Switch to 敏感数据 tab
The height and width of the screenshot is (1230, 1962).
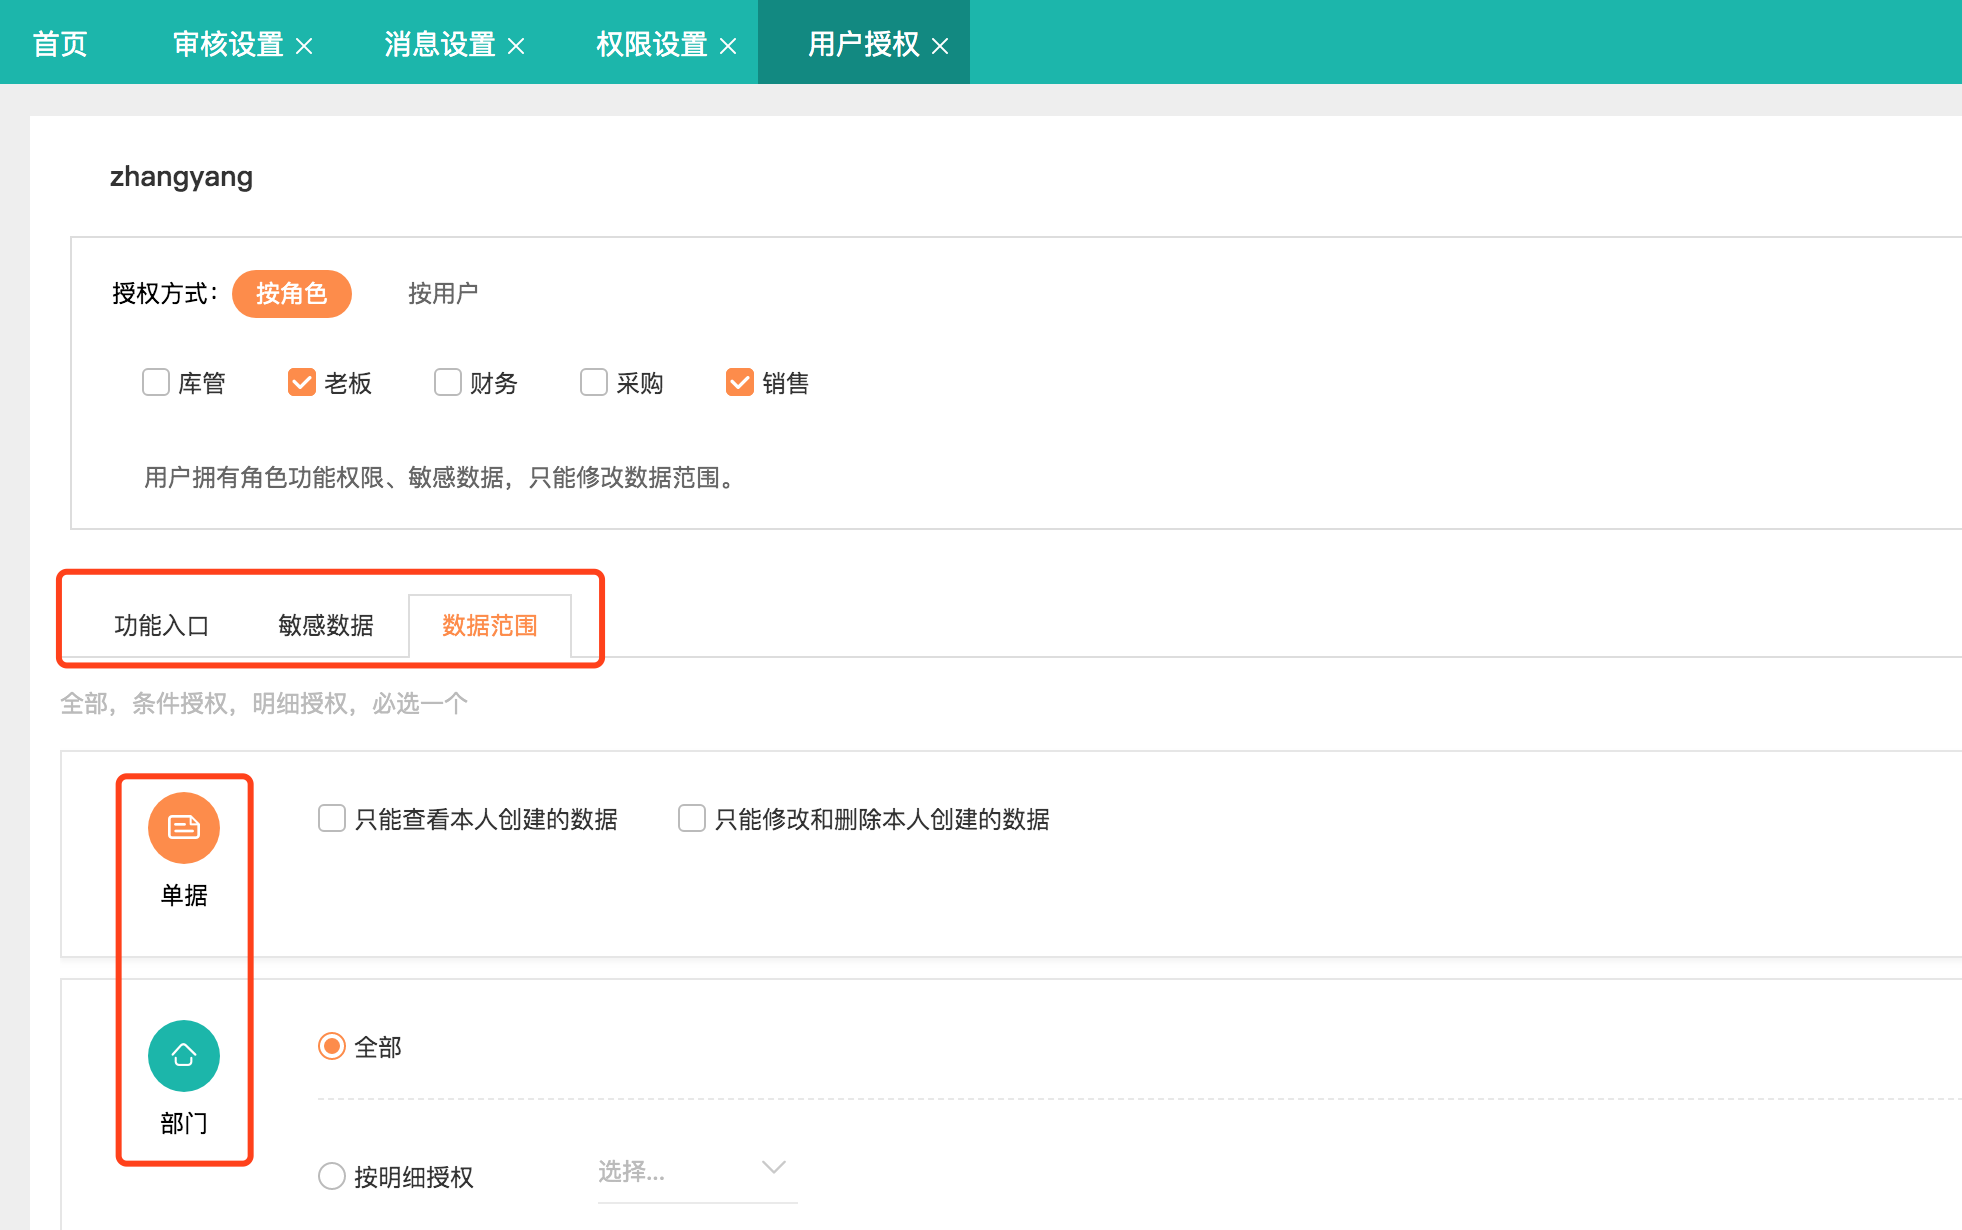pos(323,624)
